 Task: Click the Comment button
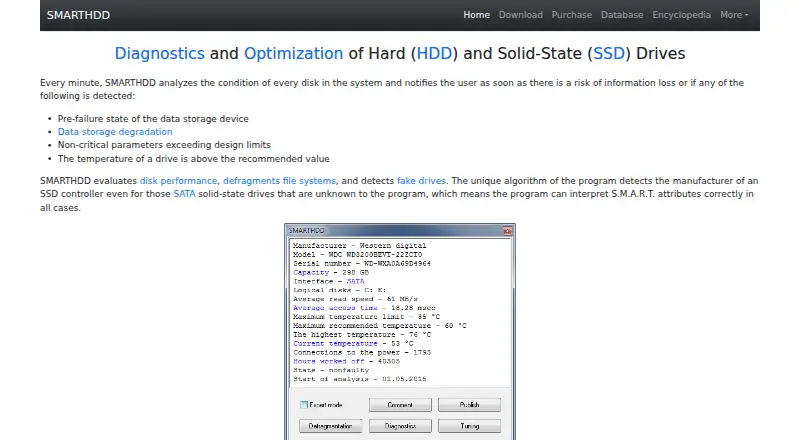(400, 405)
